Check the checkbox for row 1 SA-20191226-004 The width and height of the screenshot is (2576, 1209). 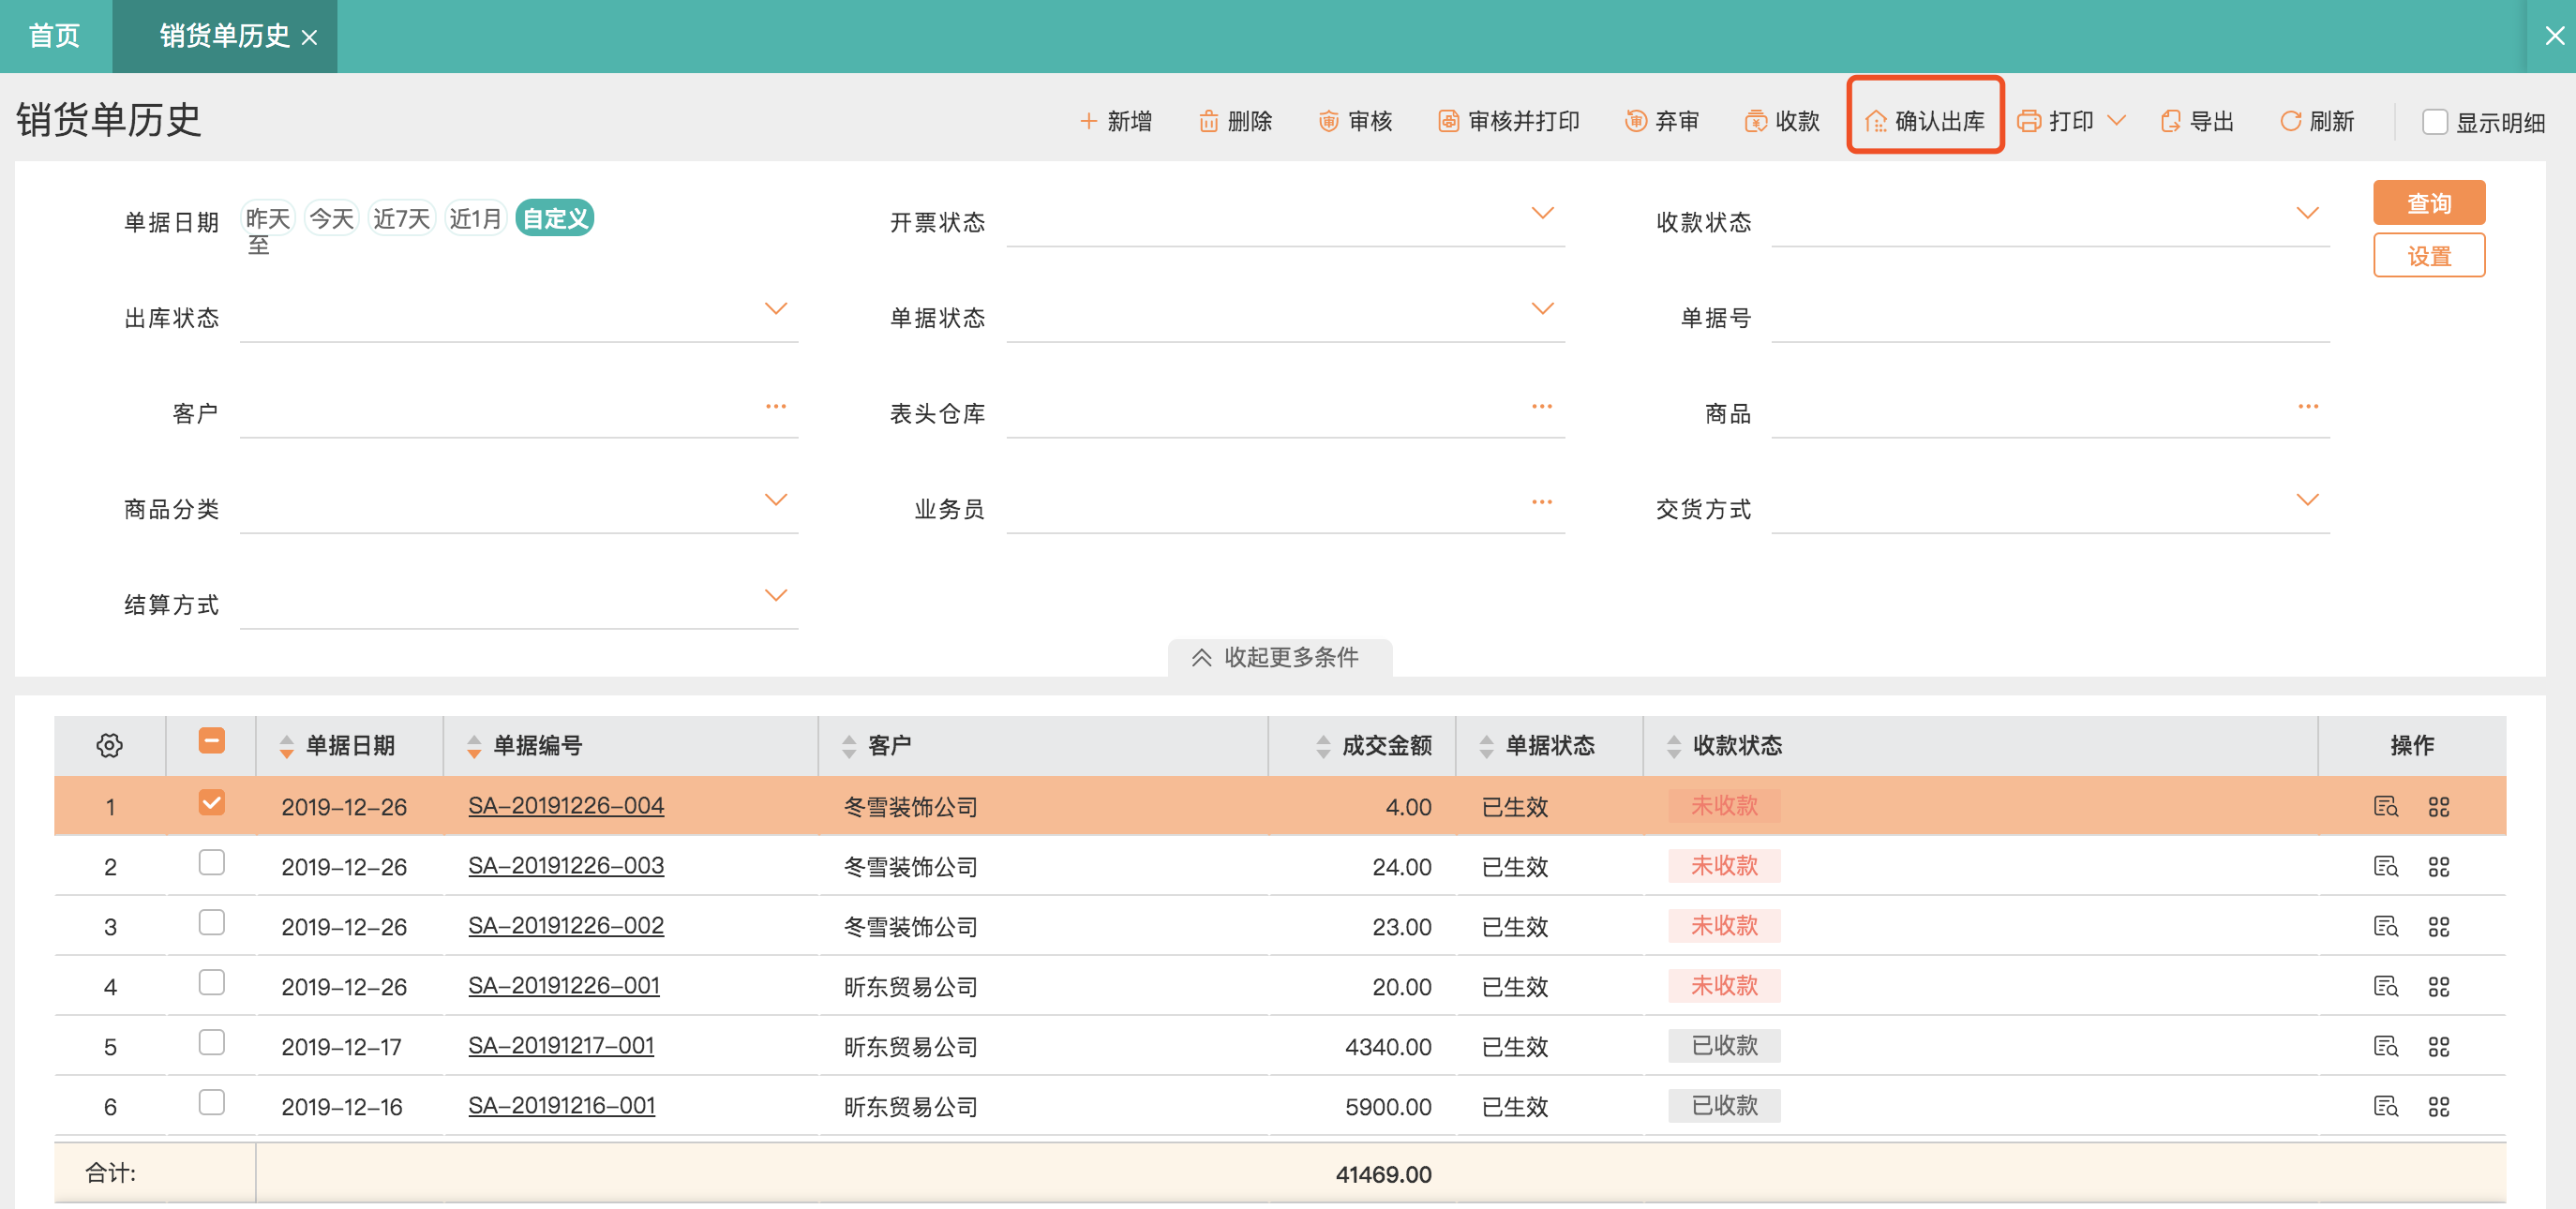[x=210, y=803]
